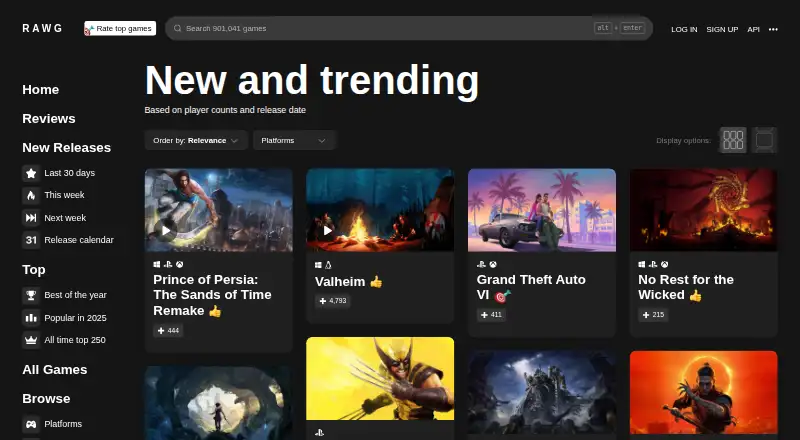Click the thumbs-up emoji beside Valheim
The width and height of the screenshot is (800, 440).
click(x=377, y=281)
